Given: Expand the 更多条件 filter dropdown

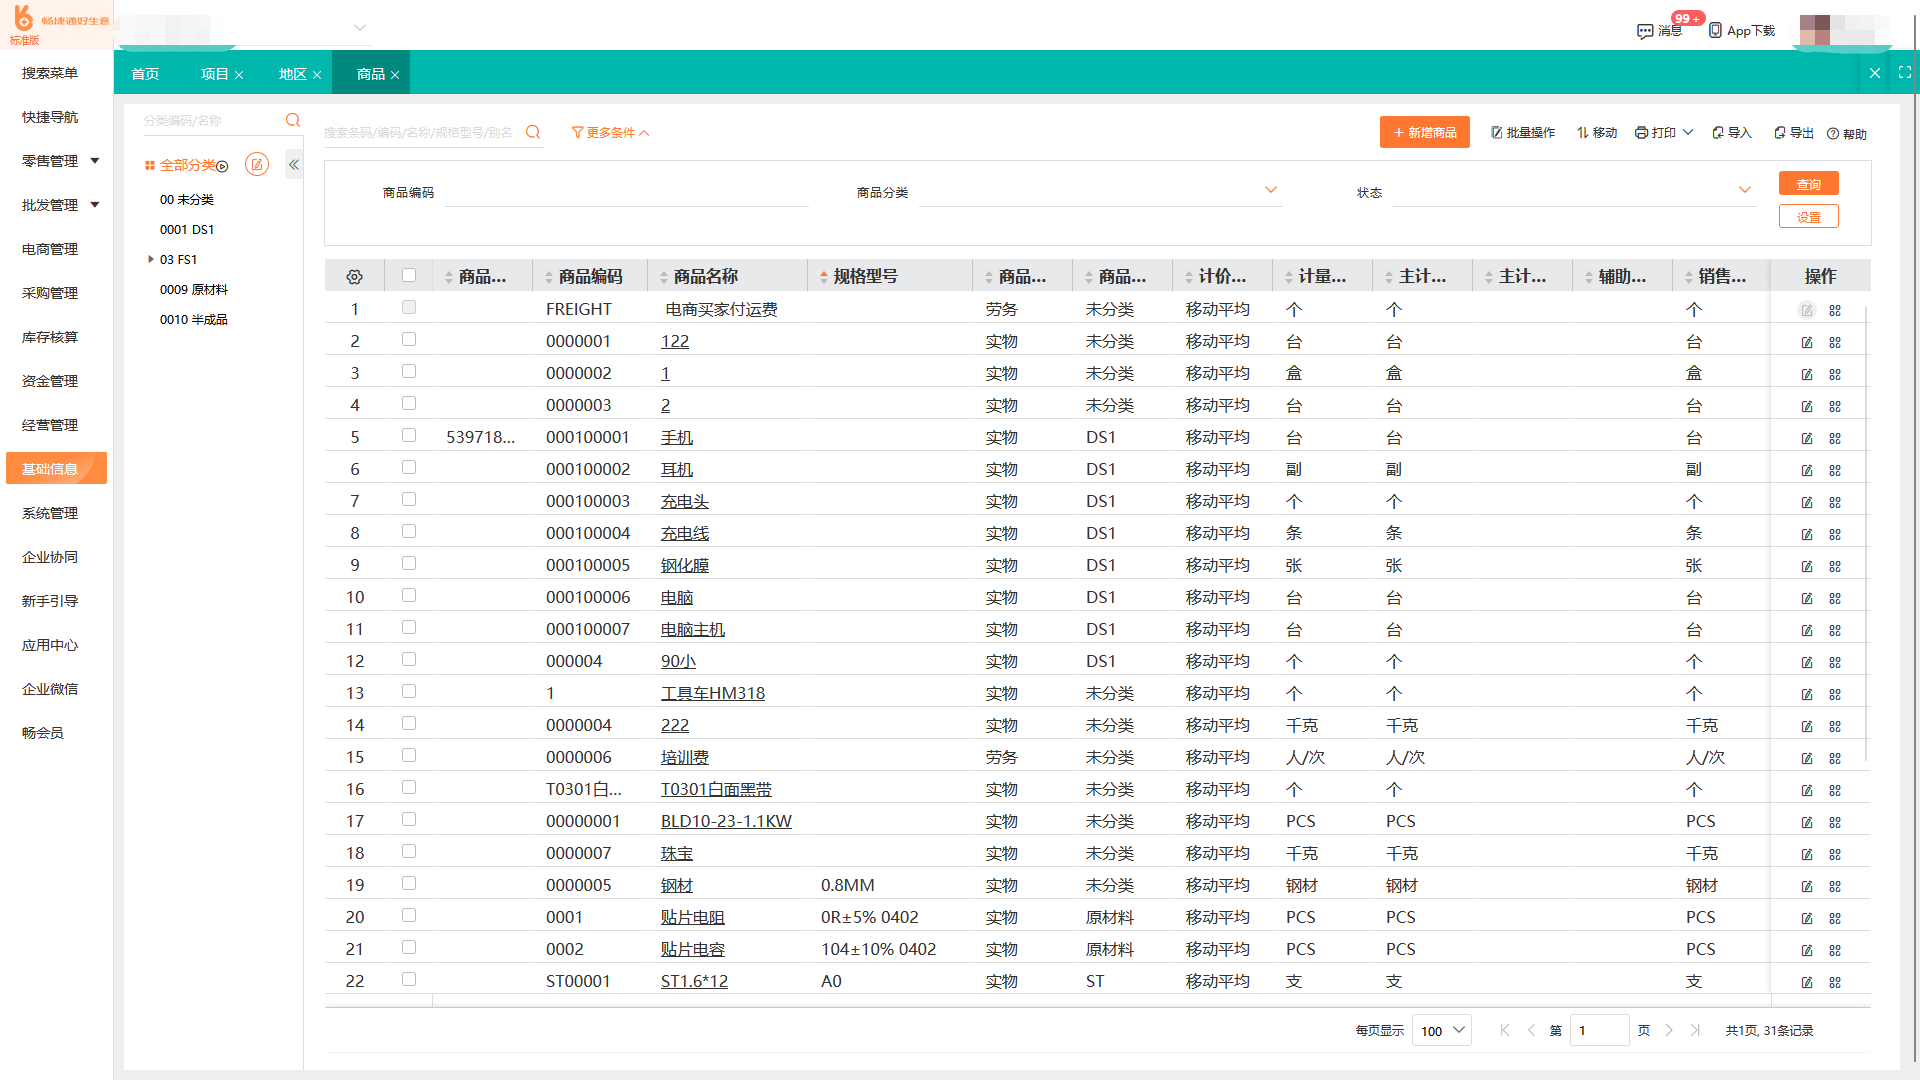Looking at the screenshot, I should (x=613, y=132).
